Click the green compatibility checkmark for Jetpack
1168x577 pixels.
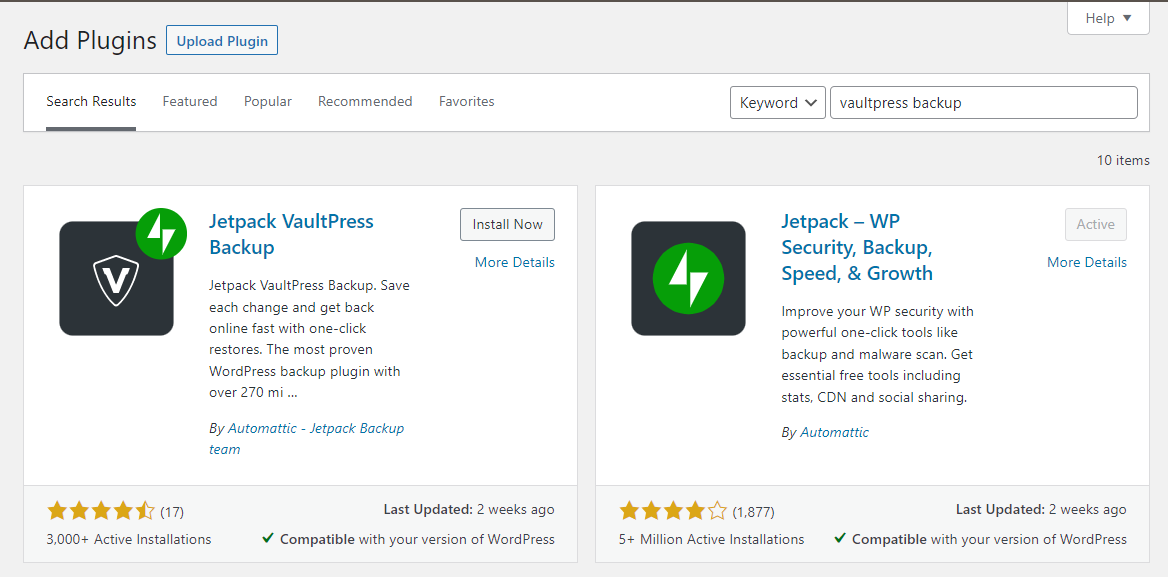tap(839, 538)
